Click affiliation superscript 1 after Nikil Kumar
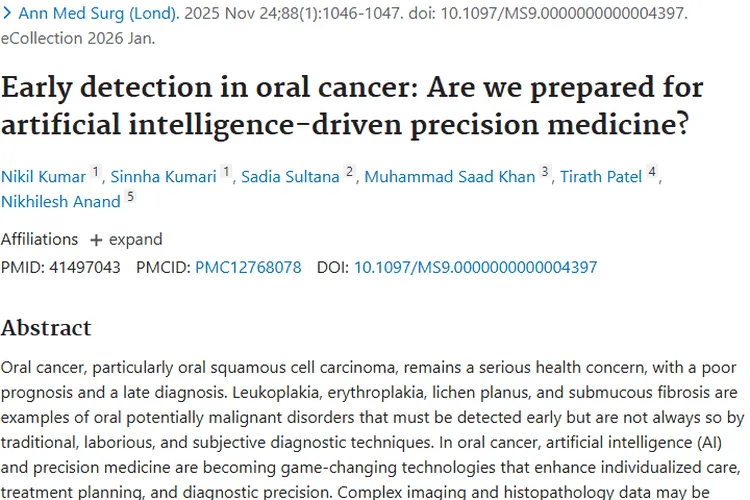Viewport: 750px width, 500px height. 96,171
